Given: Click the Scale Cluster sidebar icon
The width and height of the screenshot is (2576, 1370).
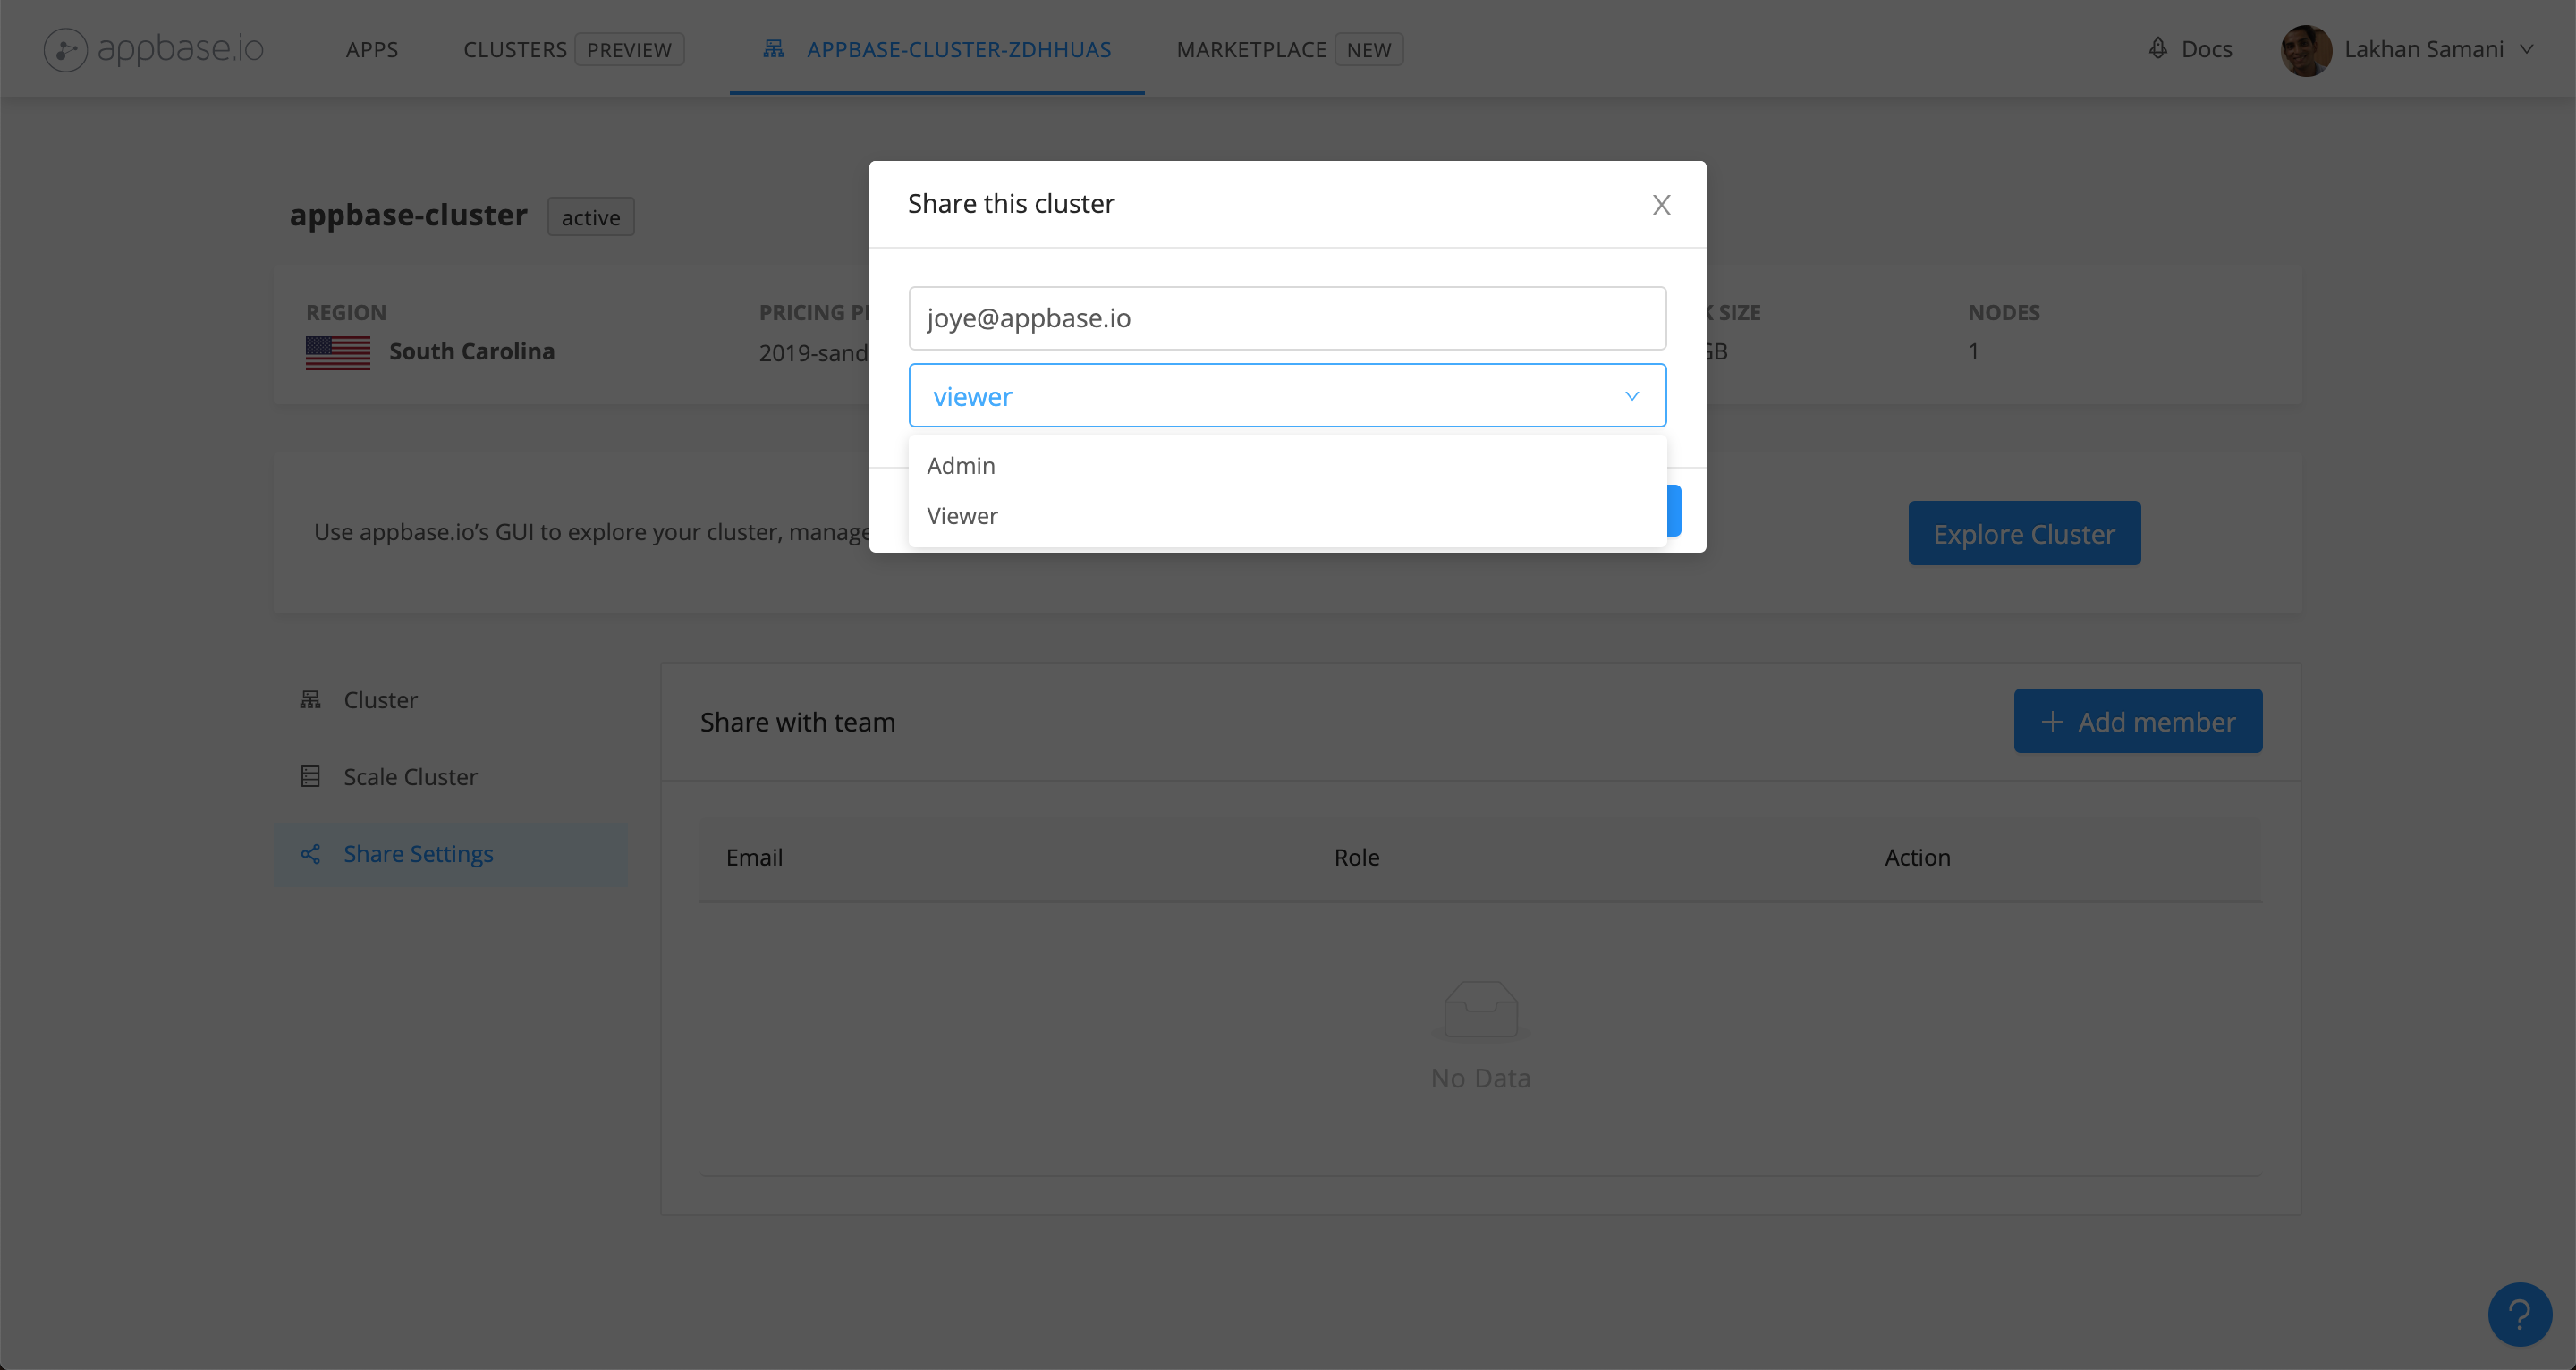Looking at the screenshot, I should click(x=311, y=777).
